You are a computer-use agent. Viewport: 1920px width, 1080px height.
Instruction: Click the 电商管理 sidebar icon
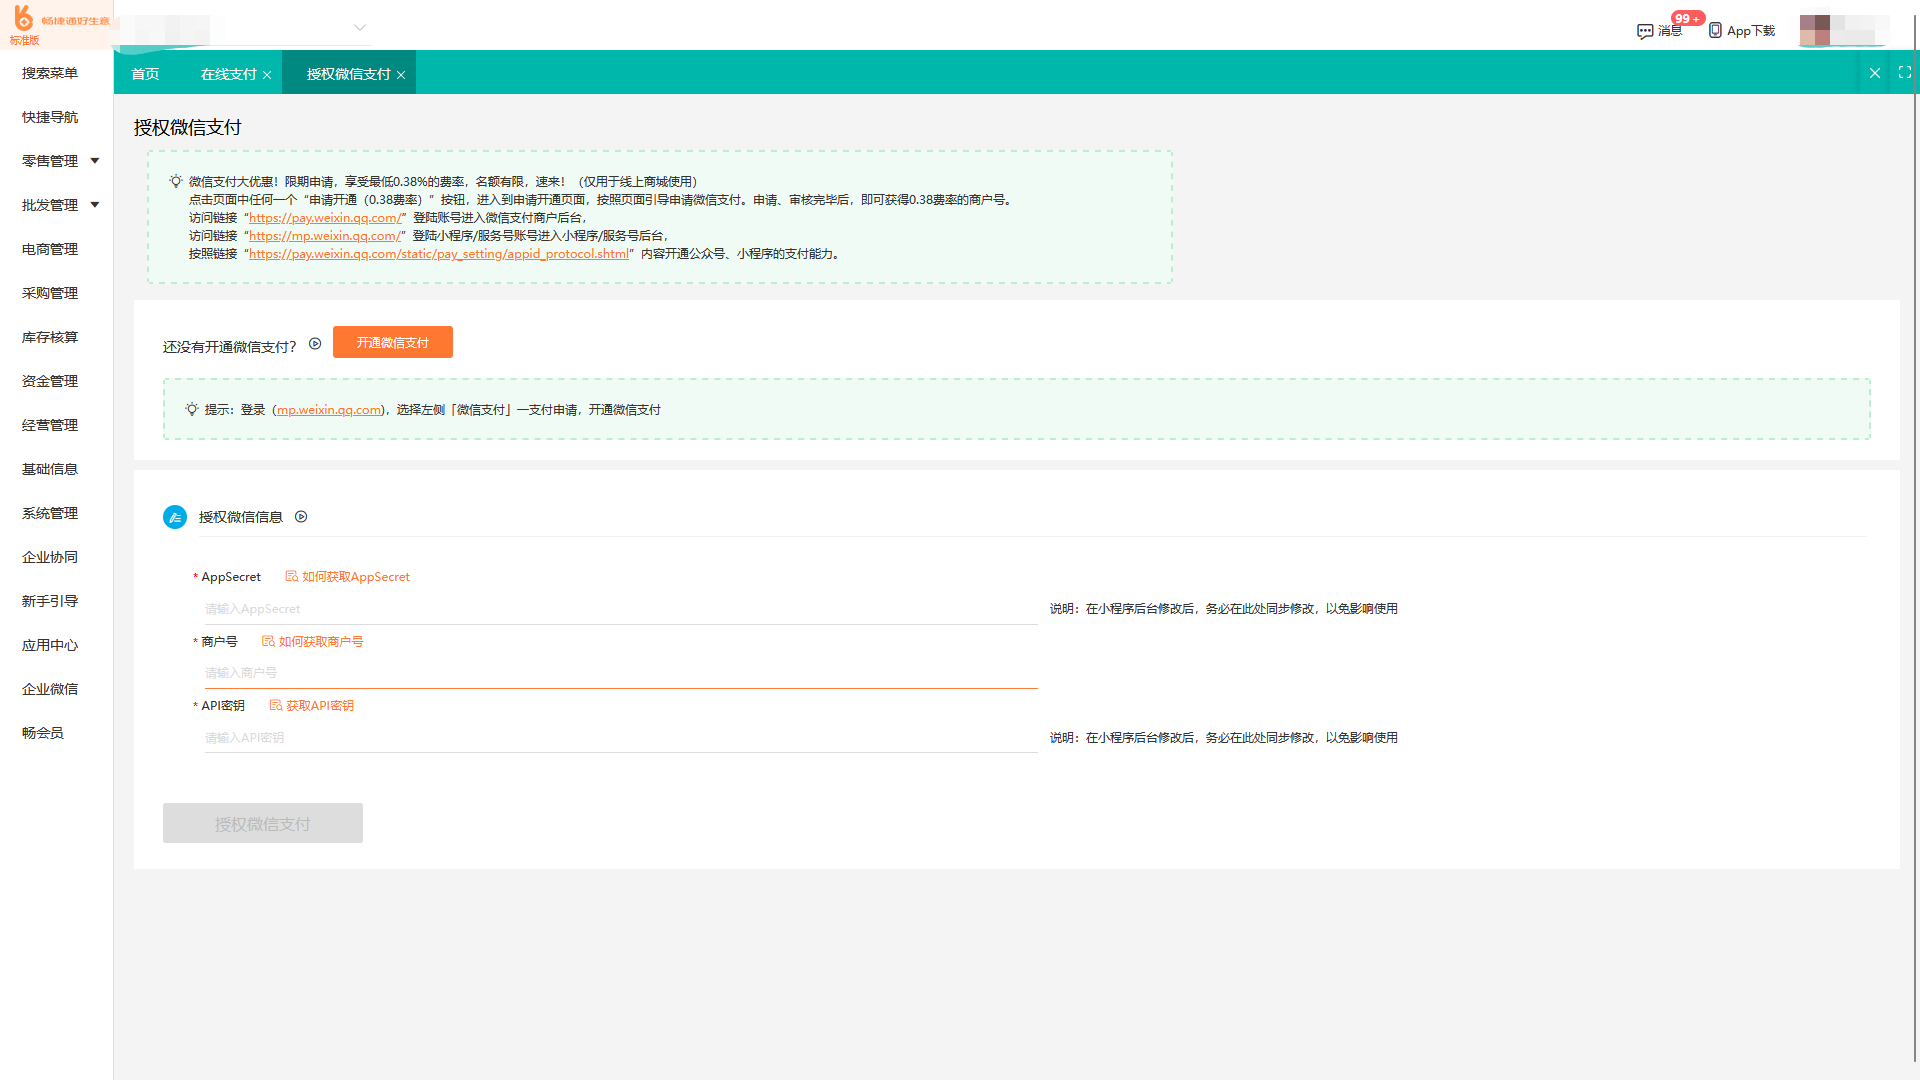click(49, 249)
